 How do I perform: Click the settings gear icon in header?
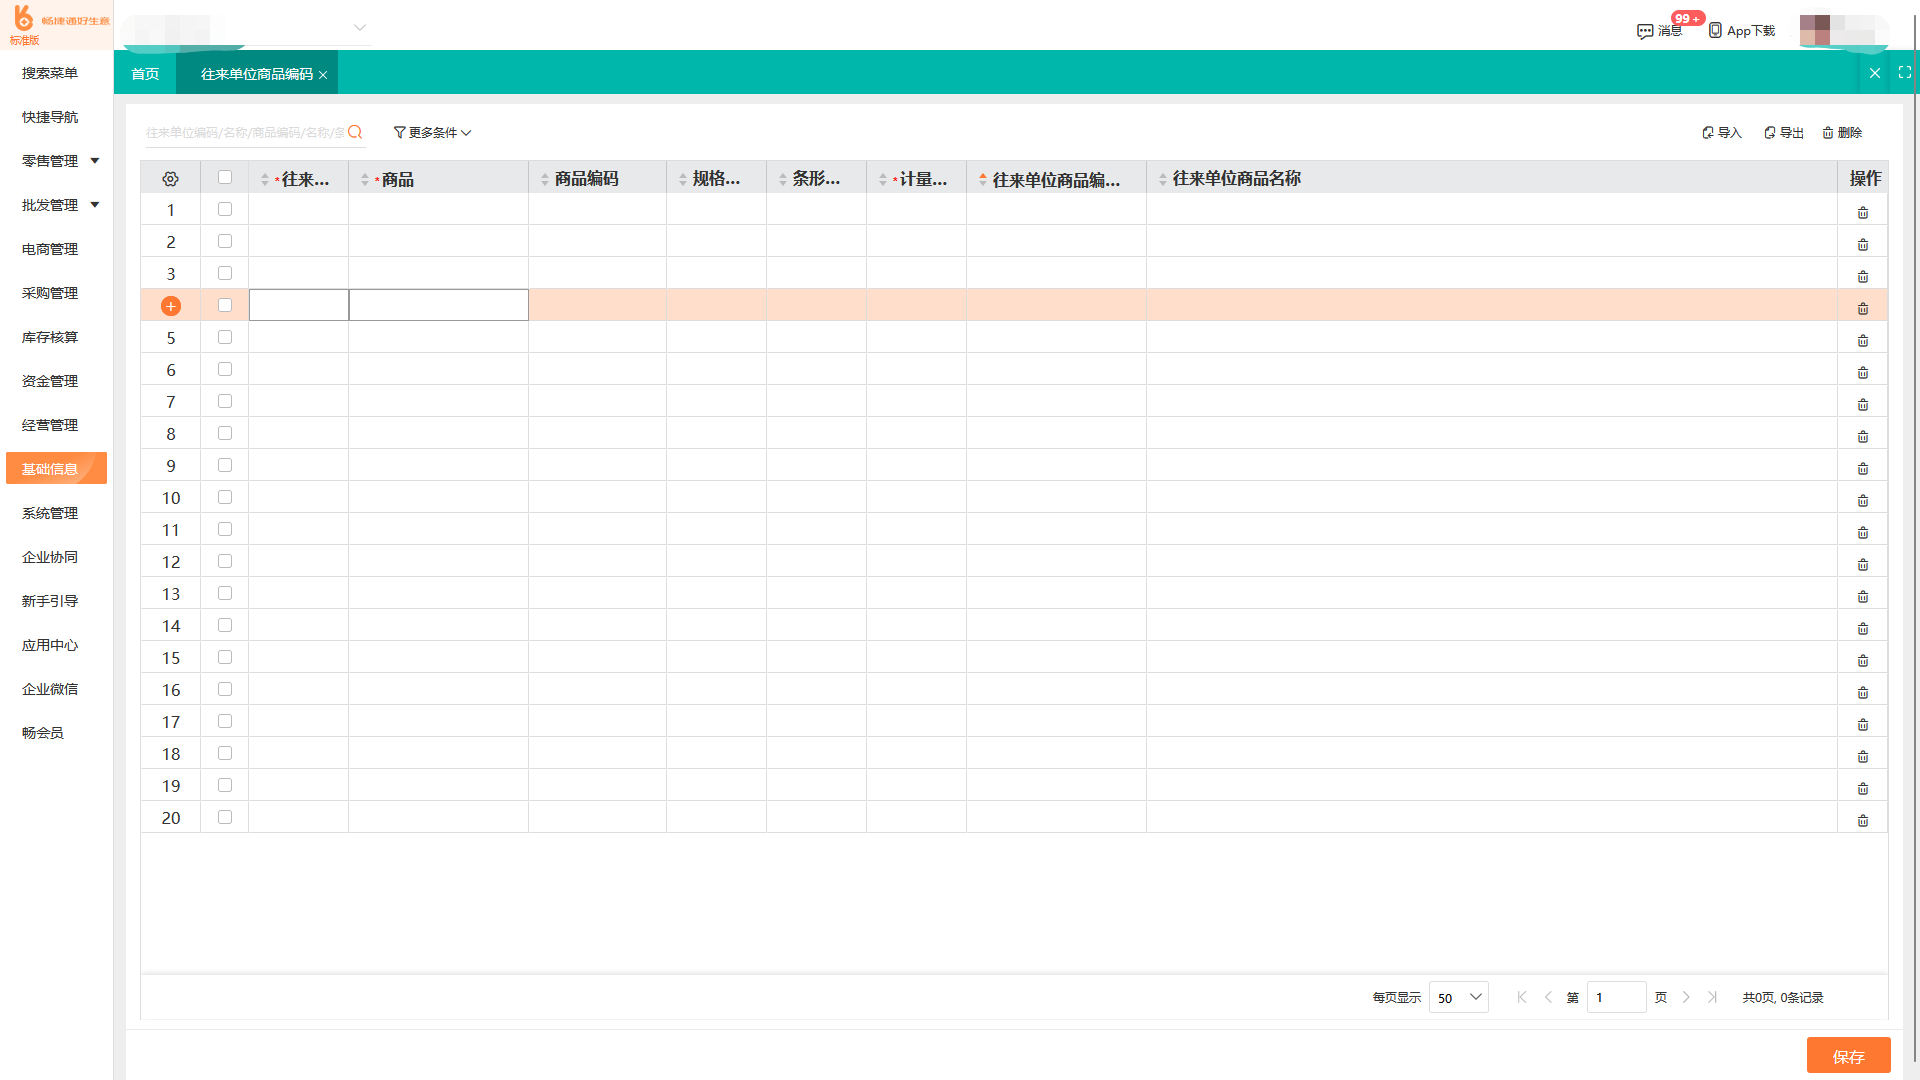pos(170,178)
